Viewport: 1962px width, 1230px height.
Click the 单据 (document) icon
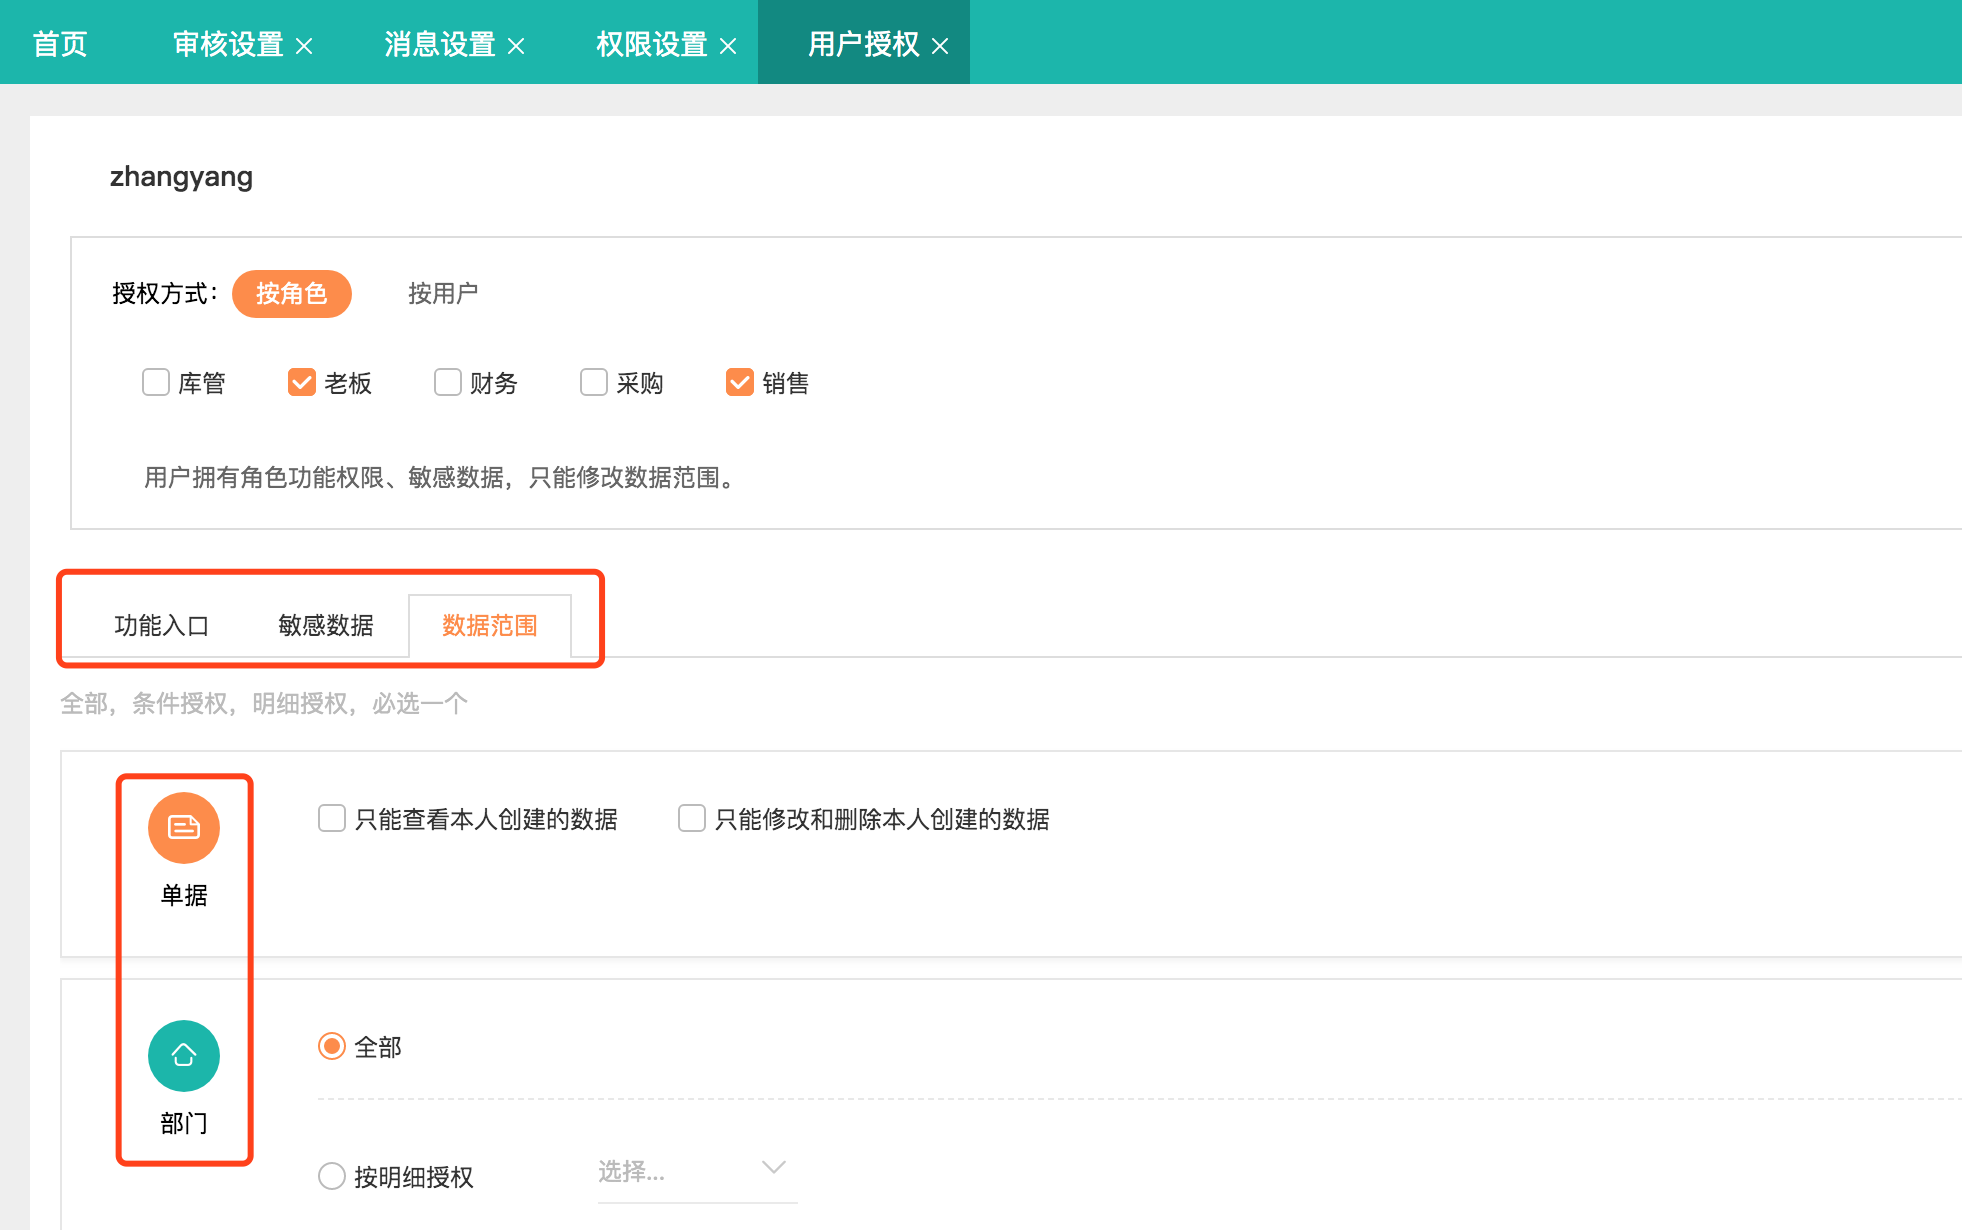pos(184,825)
